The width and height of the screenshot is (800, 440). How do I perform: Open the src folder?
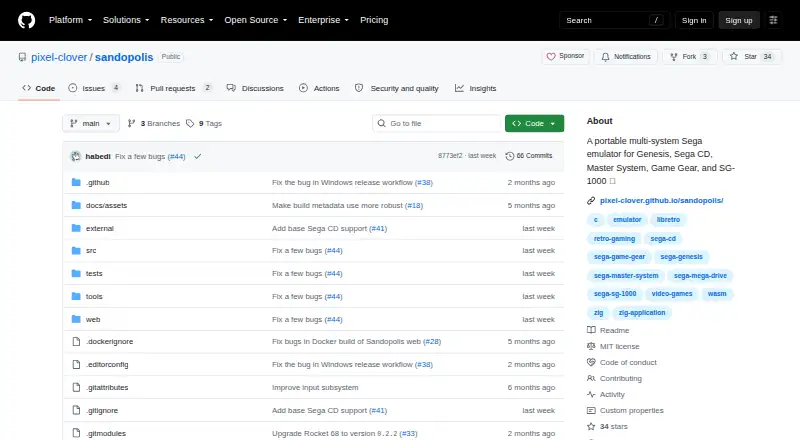click(x=91, y=251)
